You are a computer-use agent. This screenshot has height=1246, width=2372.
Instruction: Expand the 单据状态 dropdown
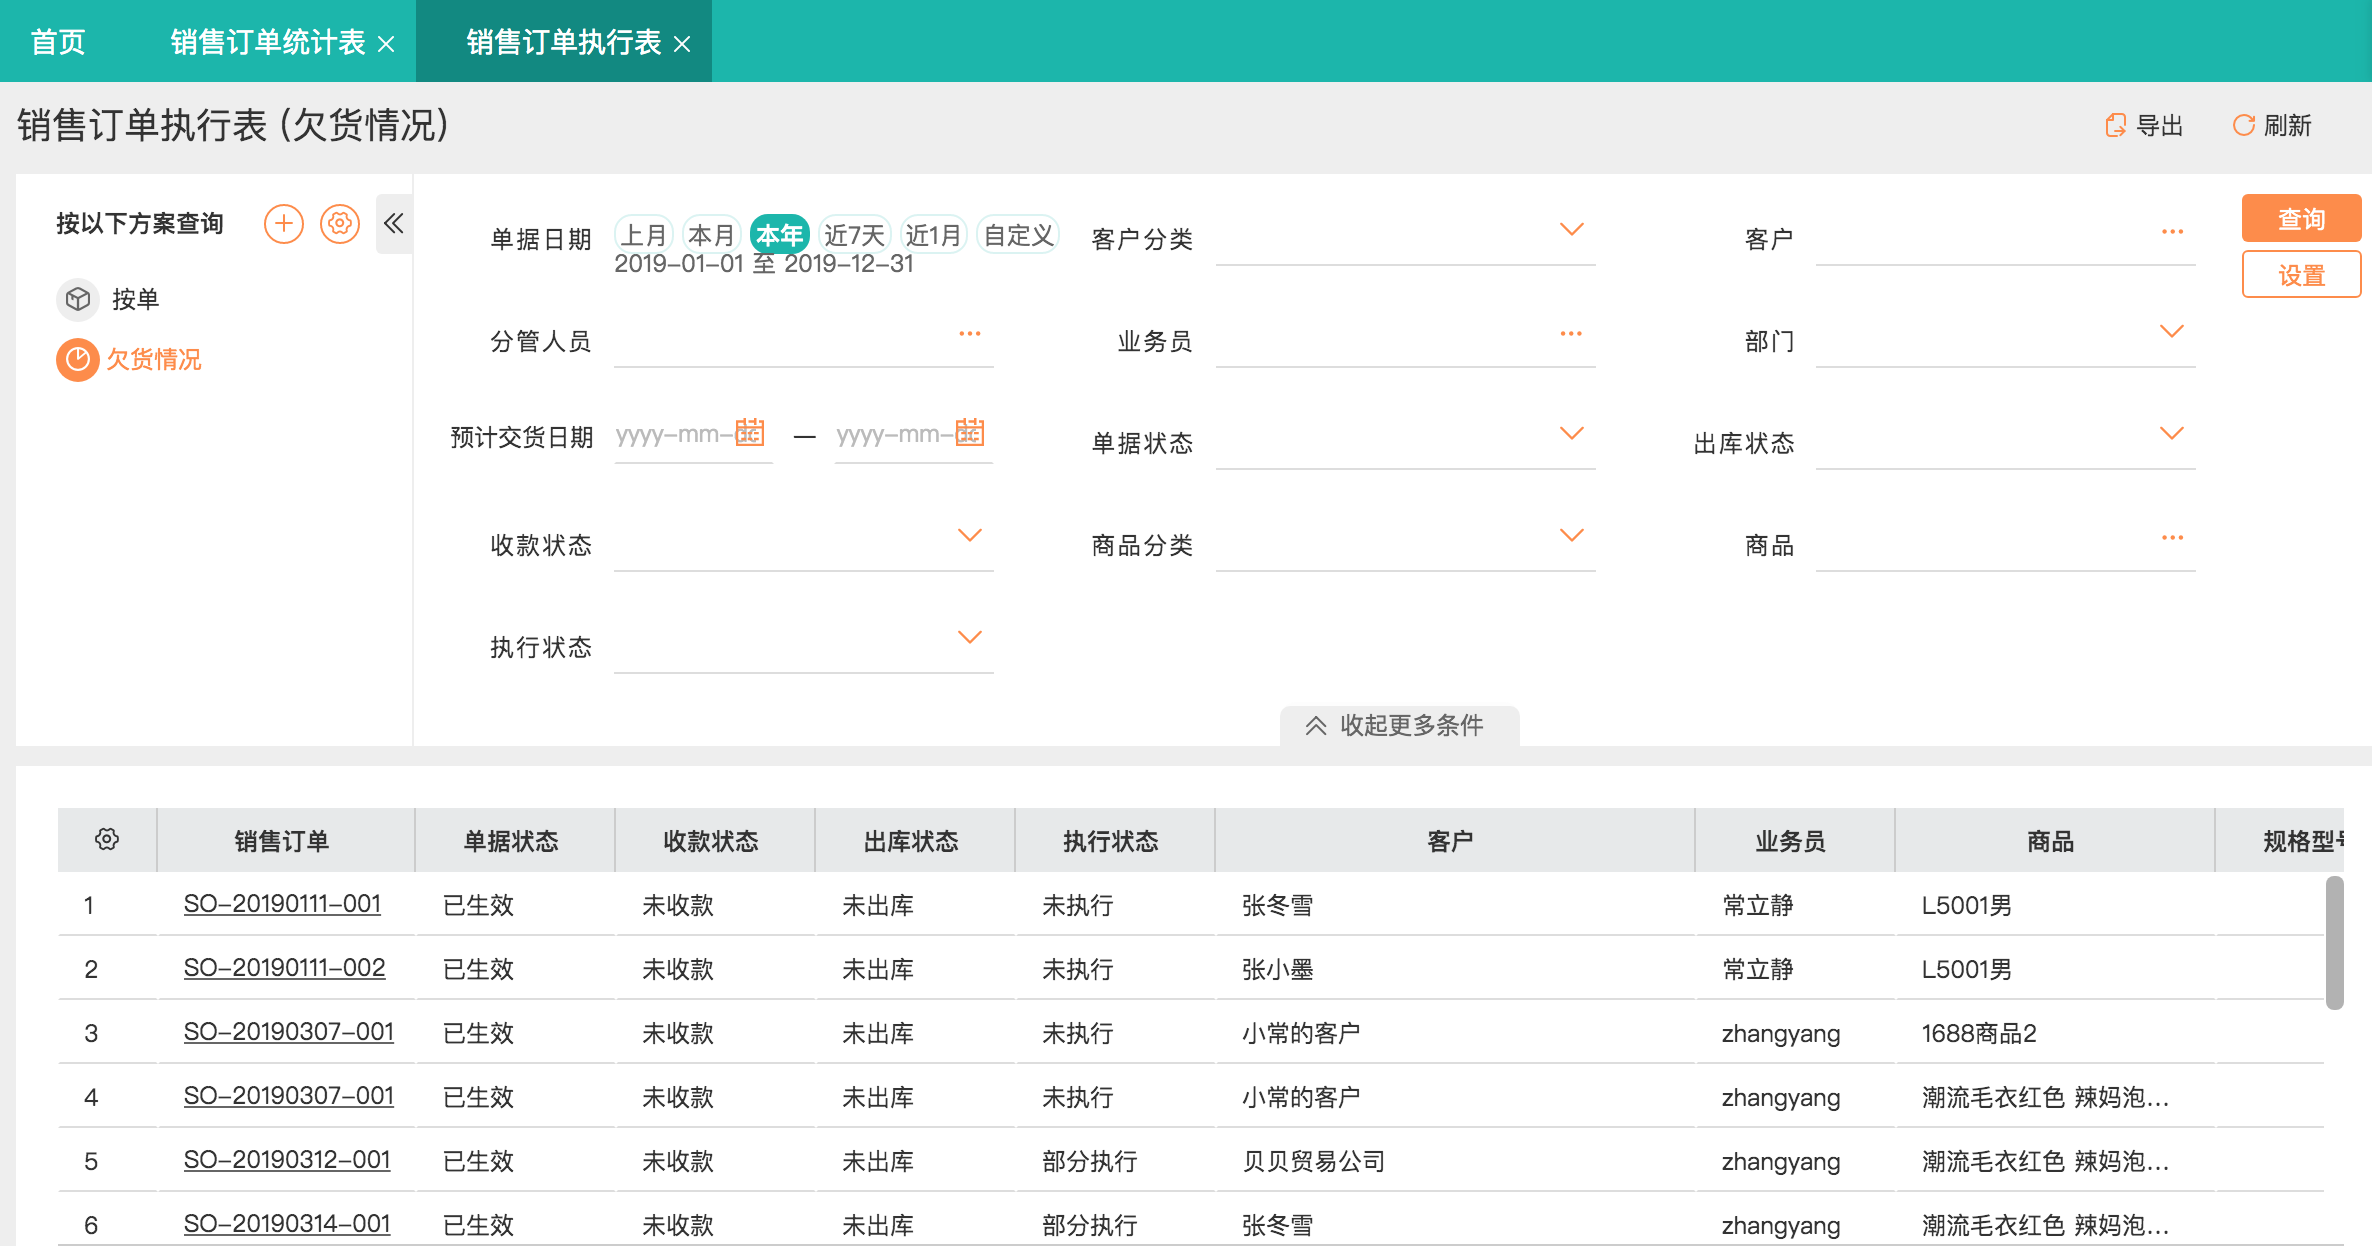click(1573, 436)
